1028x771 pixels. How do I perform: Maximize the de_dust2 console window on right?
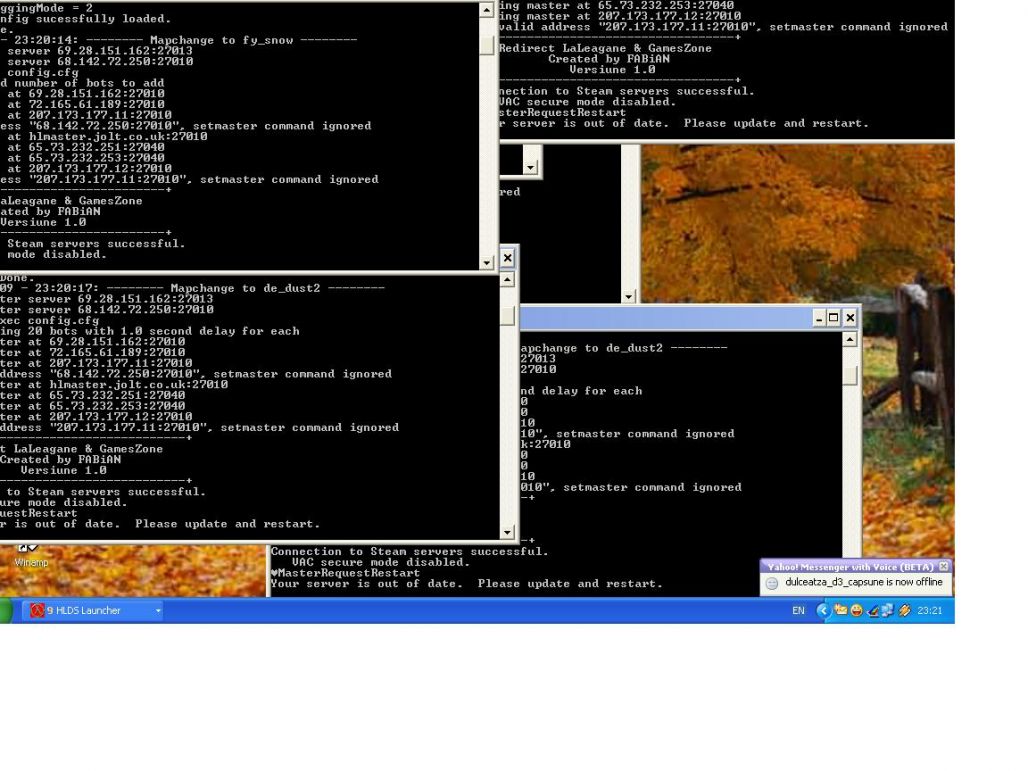click(833, 318)
